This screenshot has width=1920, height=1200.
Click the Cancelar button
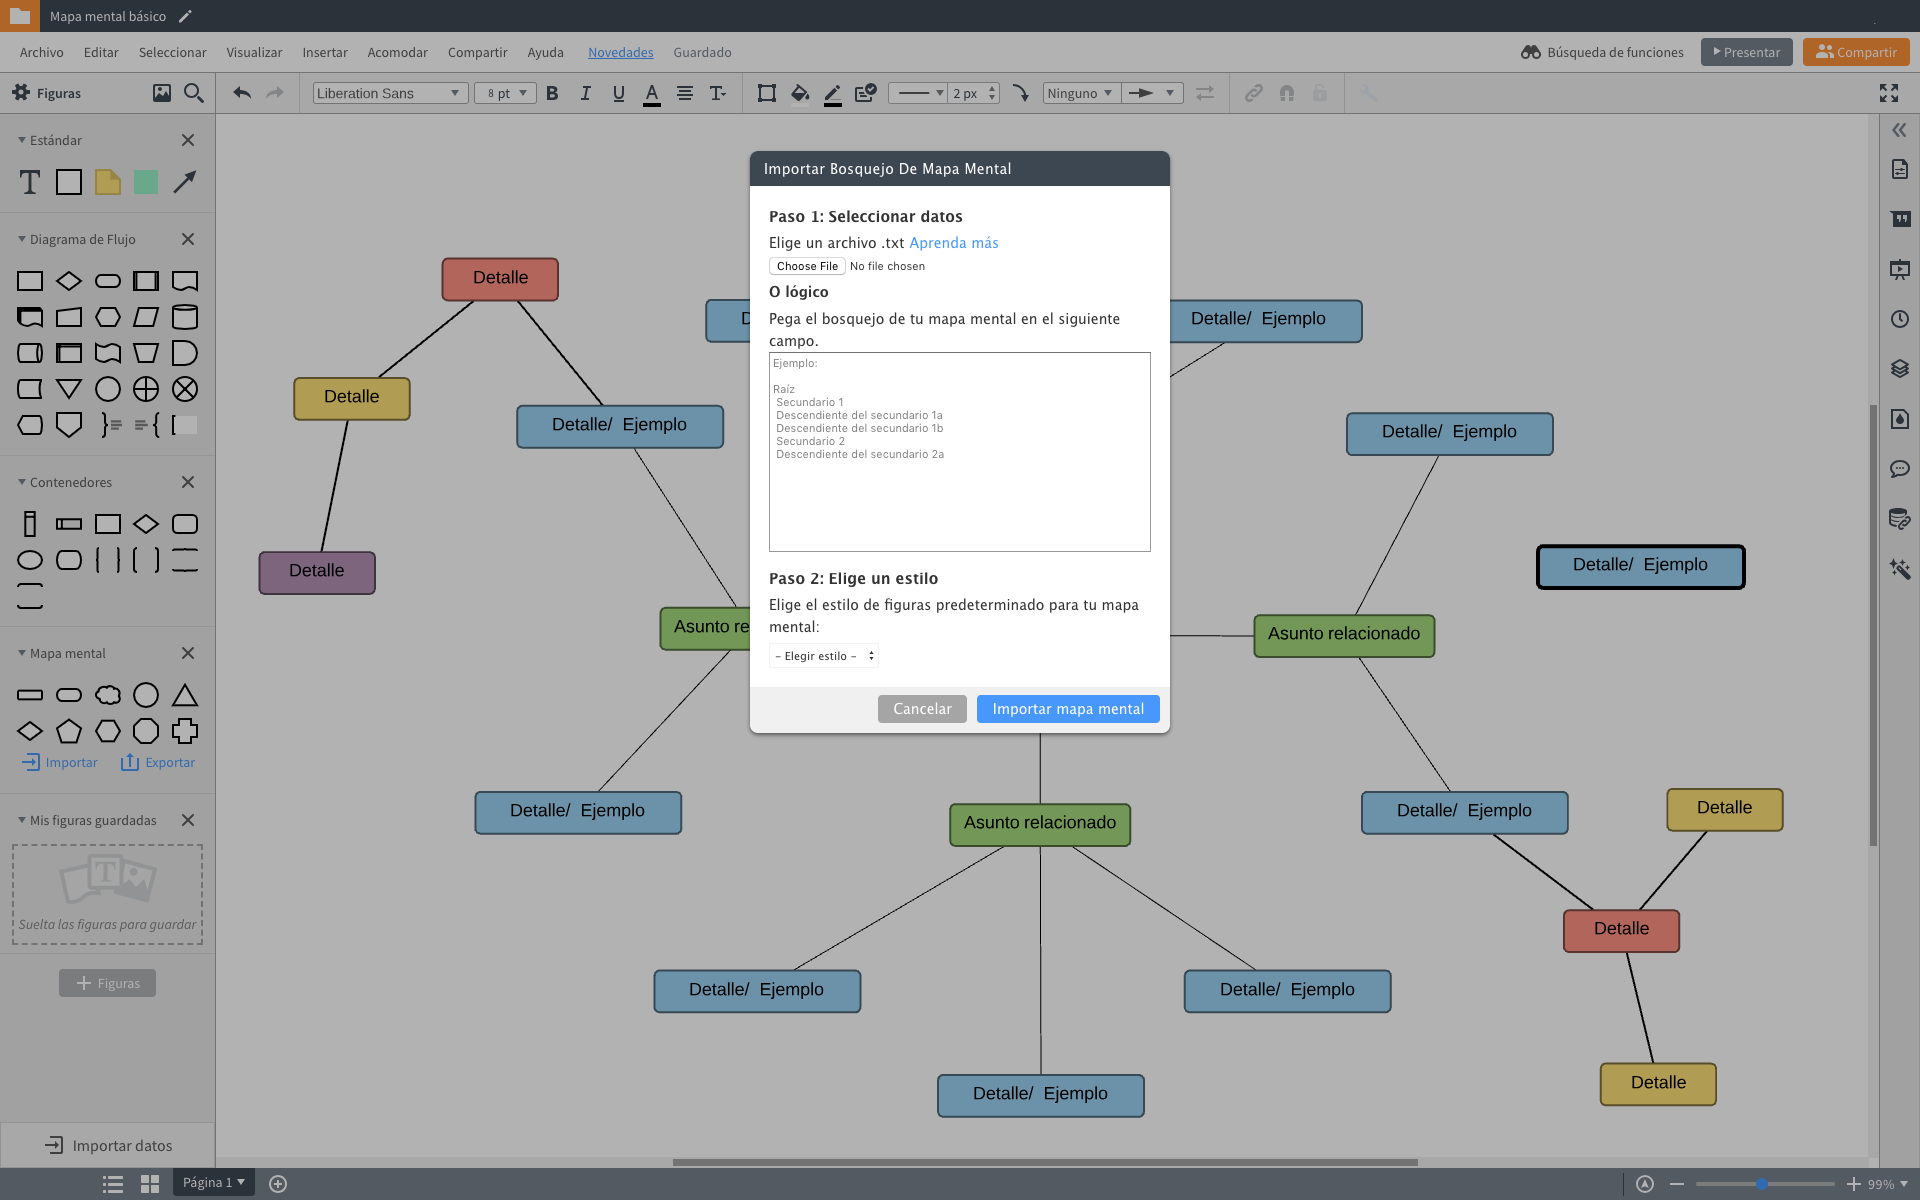coord(922,708)
